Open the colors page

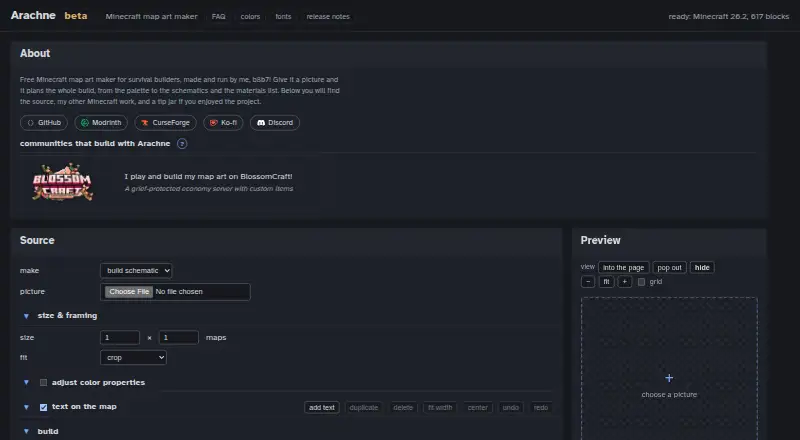(250, 16)
